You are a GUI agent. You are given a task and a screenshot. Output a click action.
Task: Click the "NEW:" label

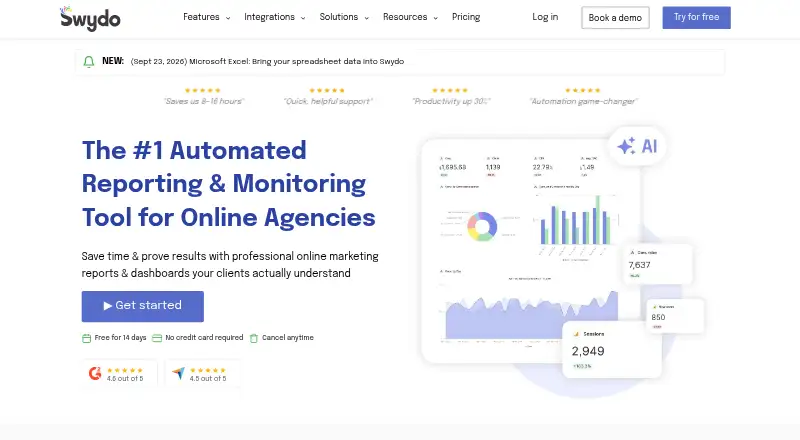pyautogui.click(x=113, y=61)
